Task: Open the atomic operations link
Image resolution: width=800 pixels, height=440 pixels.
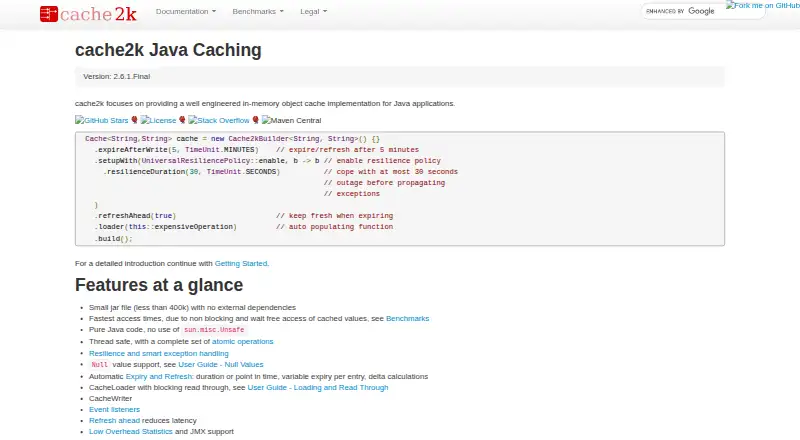Action: (x=242, y=341)
